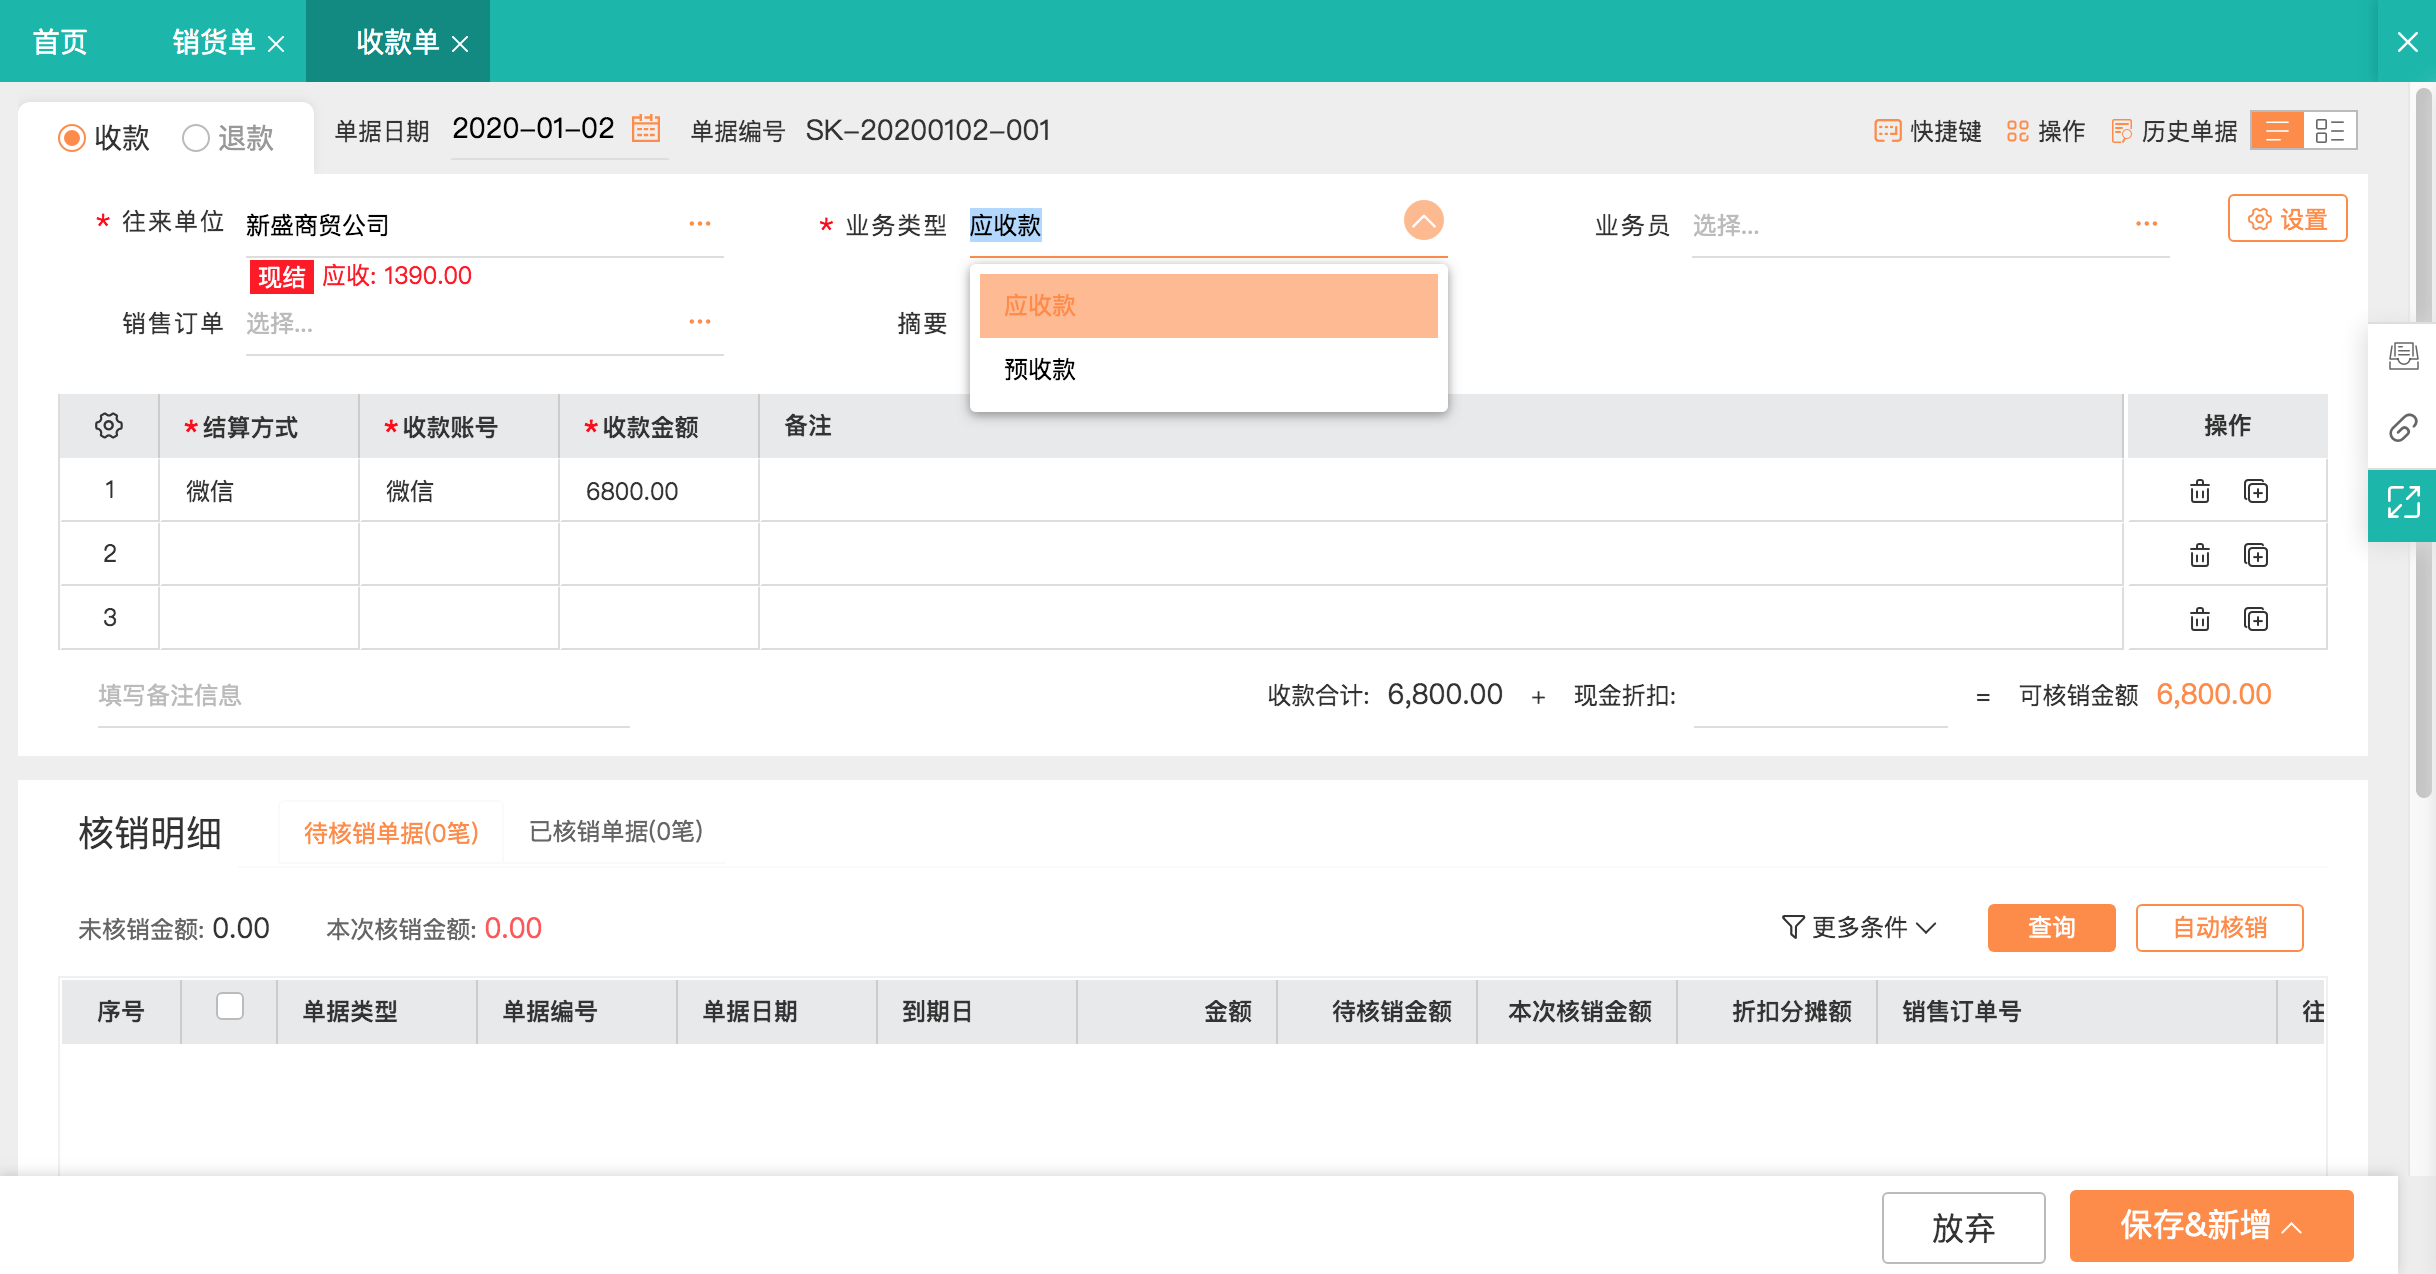Click the expand/fullscreen icon on right sidebar
This screenshot has height=1274, width=2436.
click(x=2402, y=499)
